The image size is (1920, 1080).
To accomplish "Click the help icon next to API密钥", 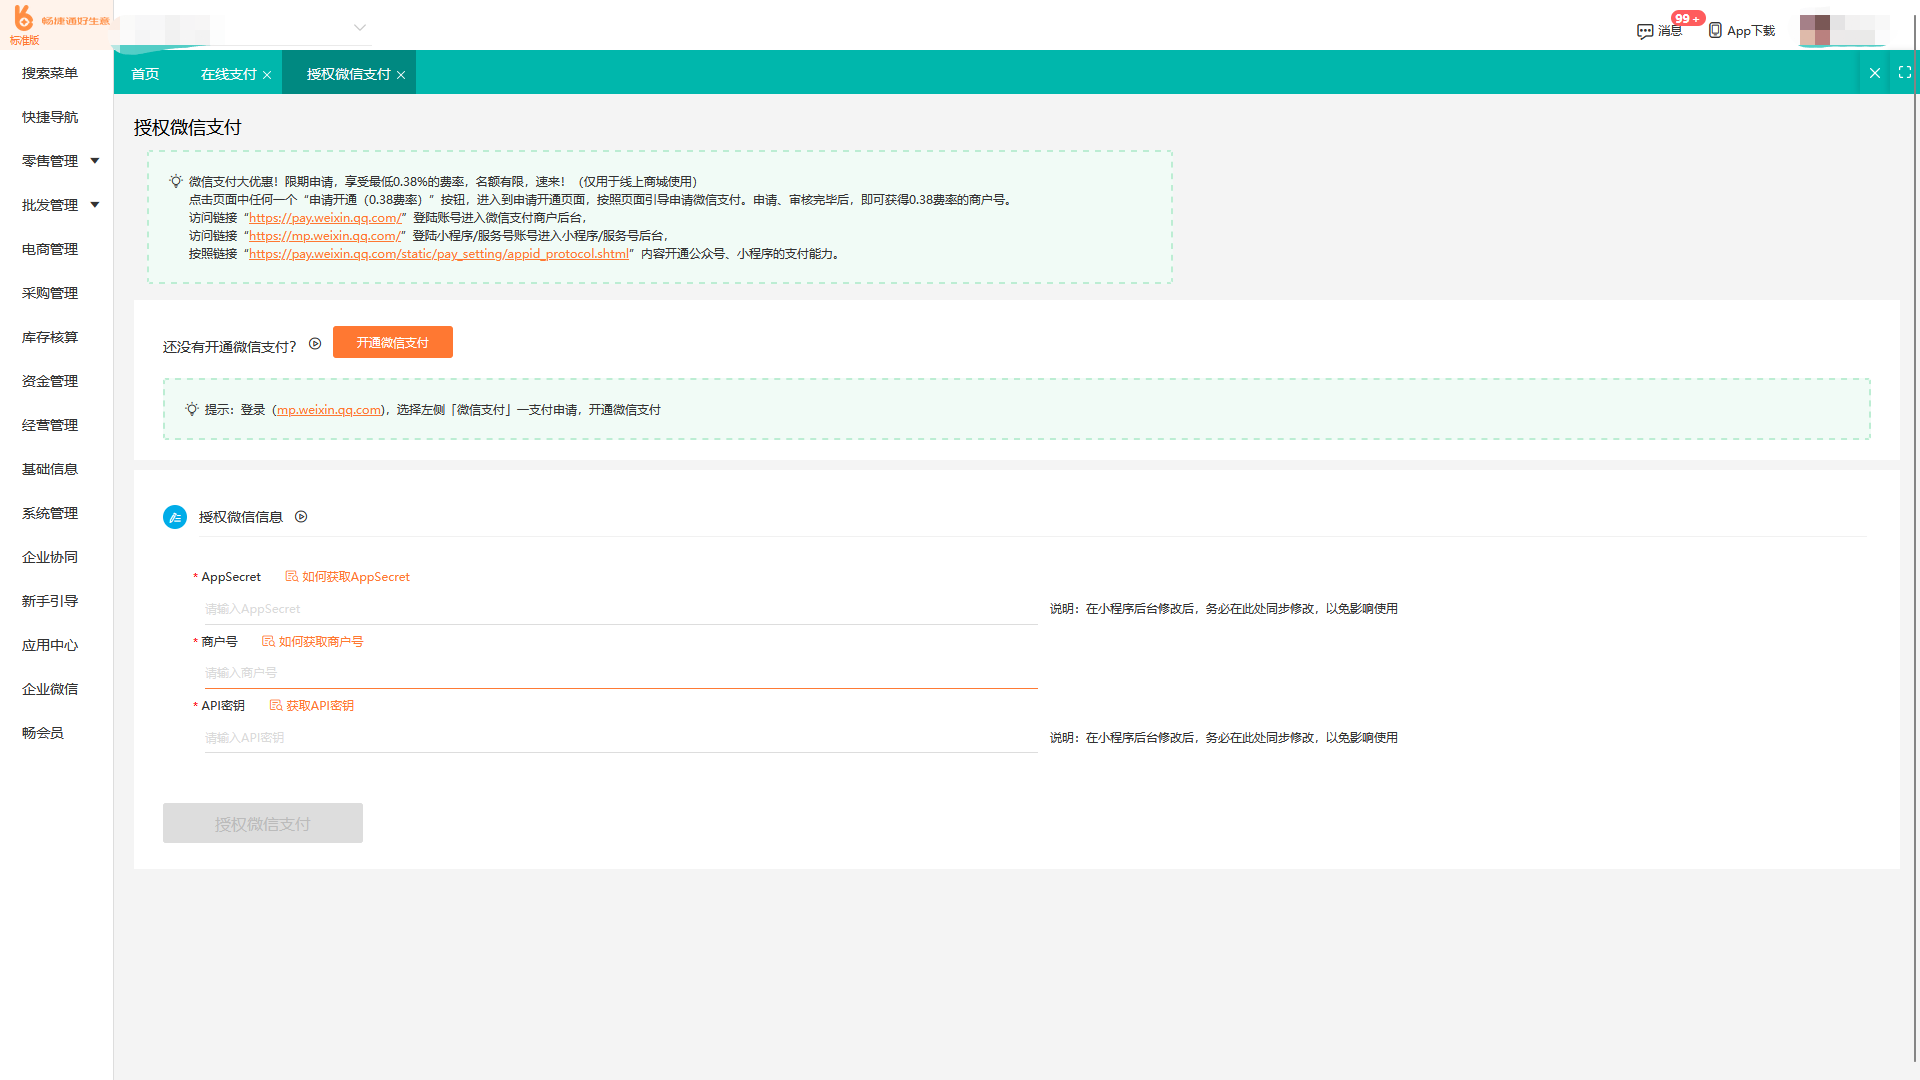I will (272, 704).
